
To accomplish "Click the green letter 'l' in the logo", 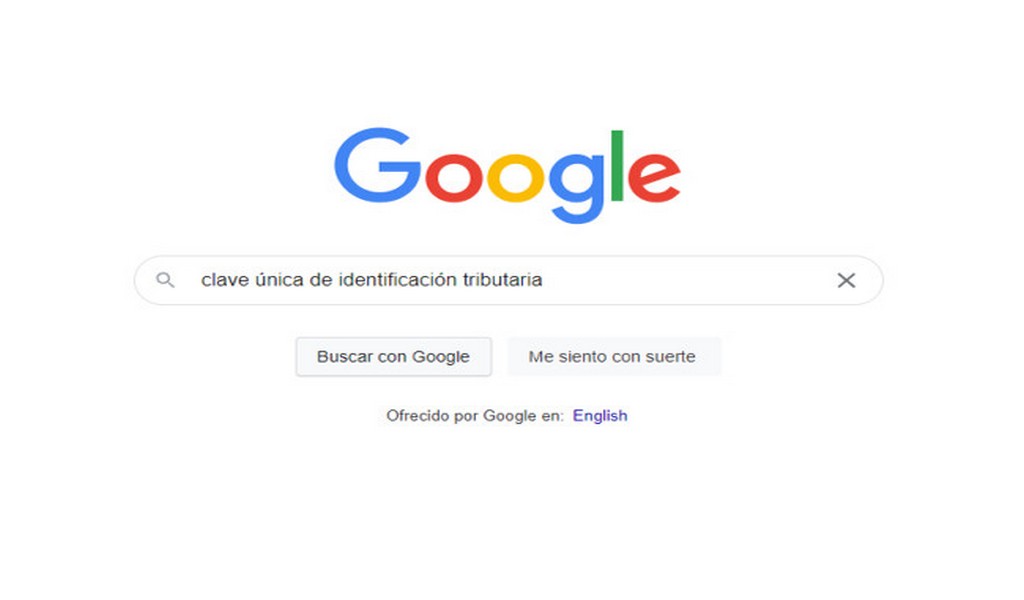I will click(x=617, y=165).
